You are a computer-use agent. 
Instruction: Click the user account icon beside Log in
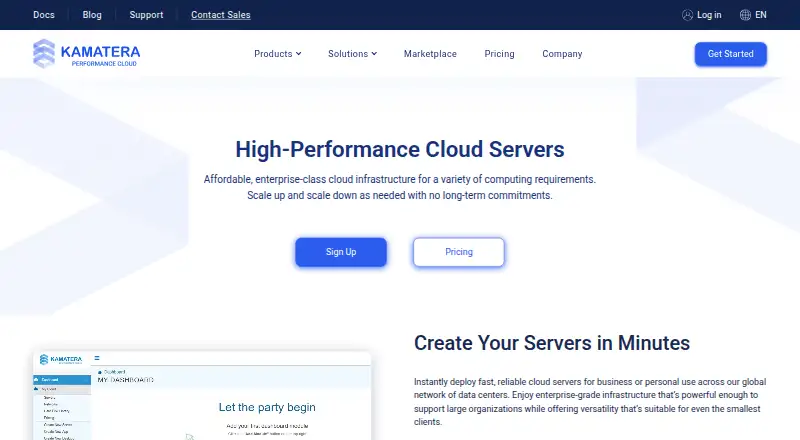687,15
